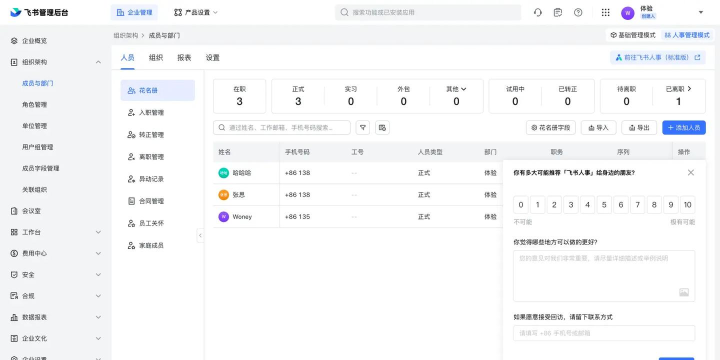Select rating score 10

(x=687, y=205)
